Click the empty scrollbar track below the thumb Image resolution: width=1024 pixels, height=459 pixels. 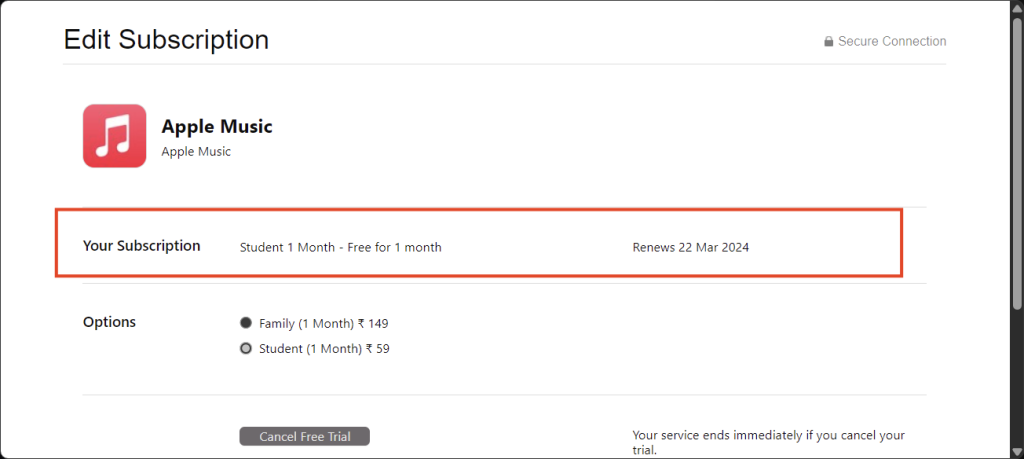click(x=1017, y=375)
